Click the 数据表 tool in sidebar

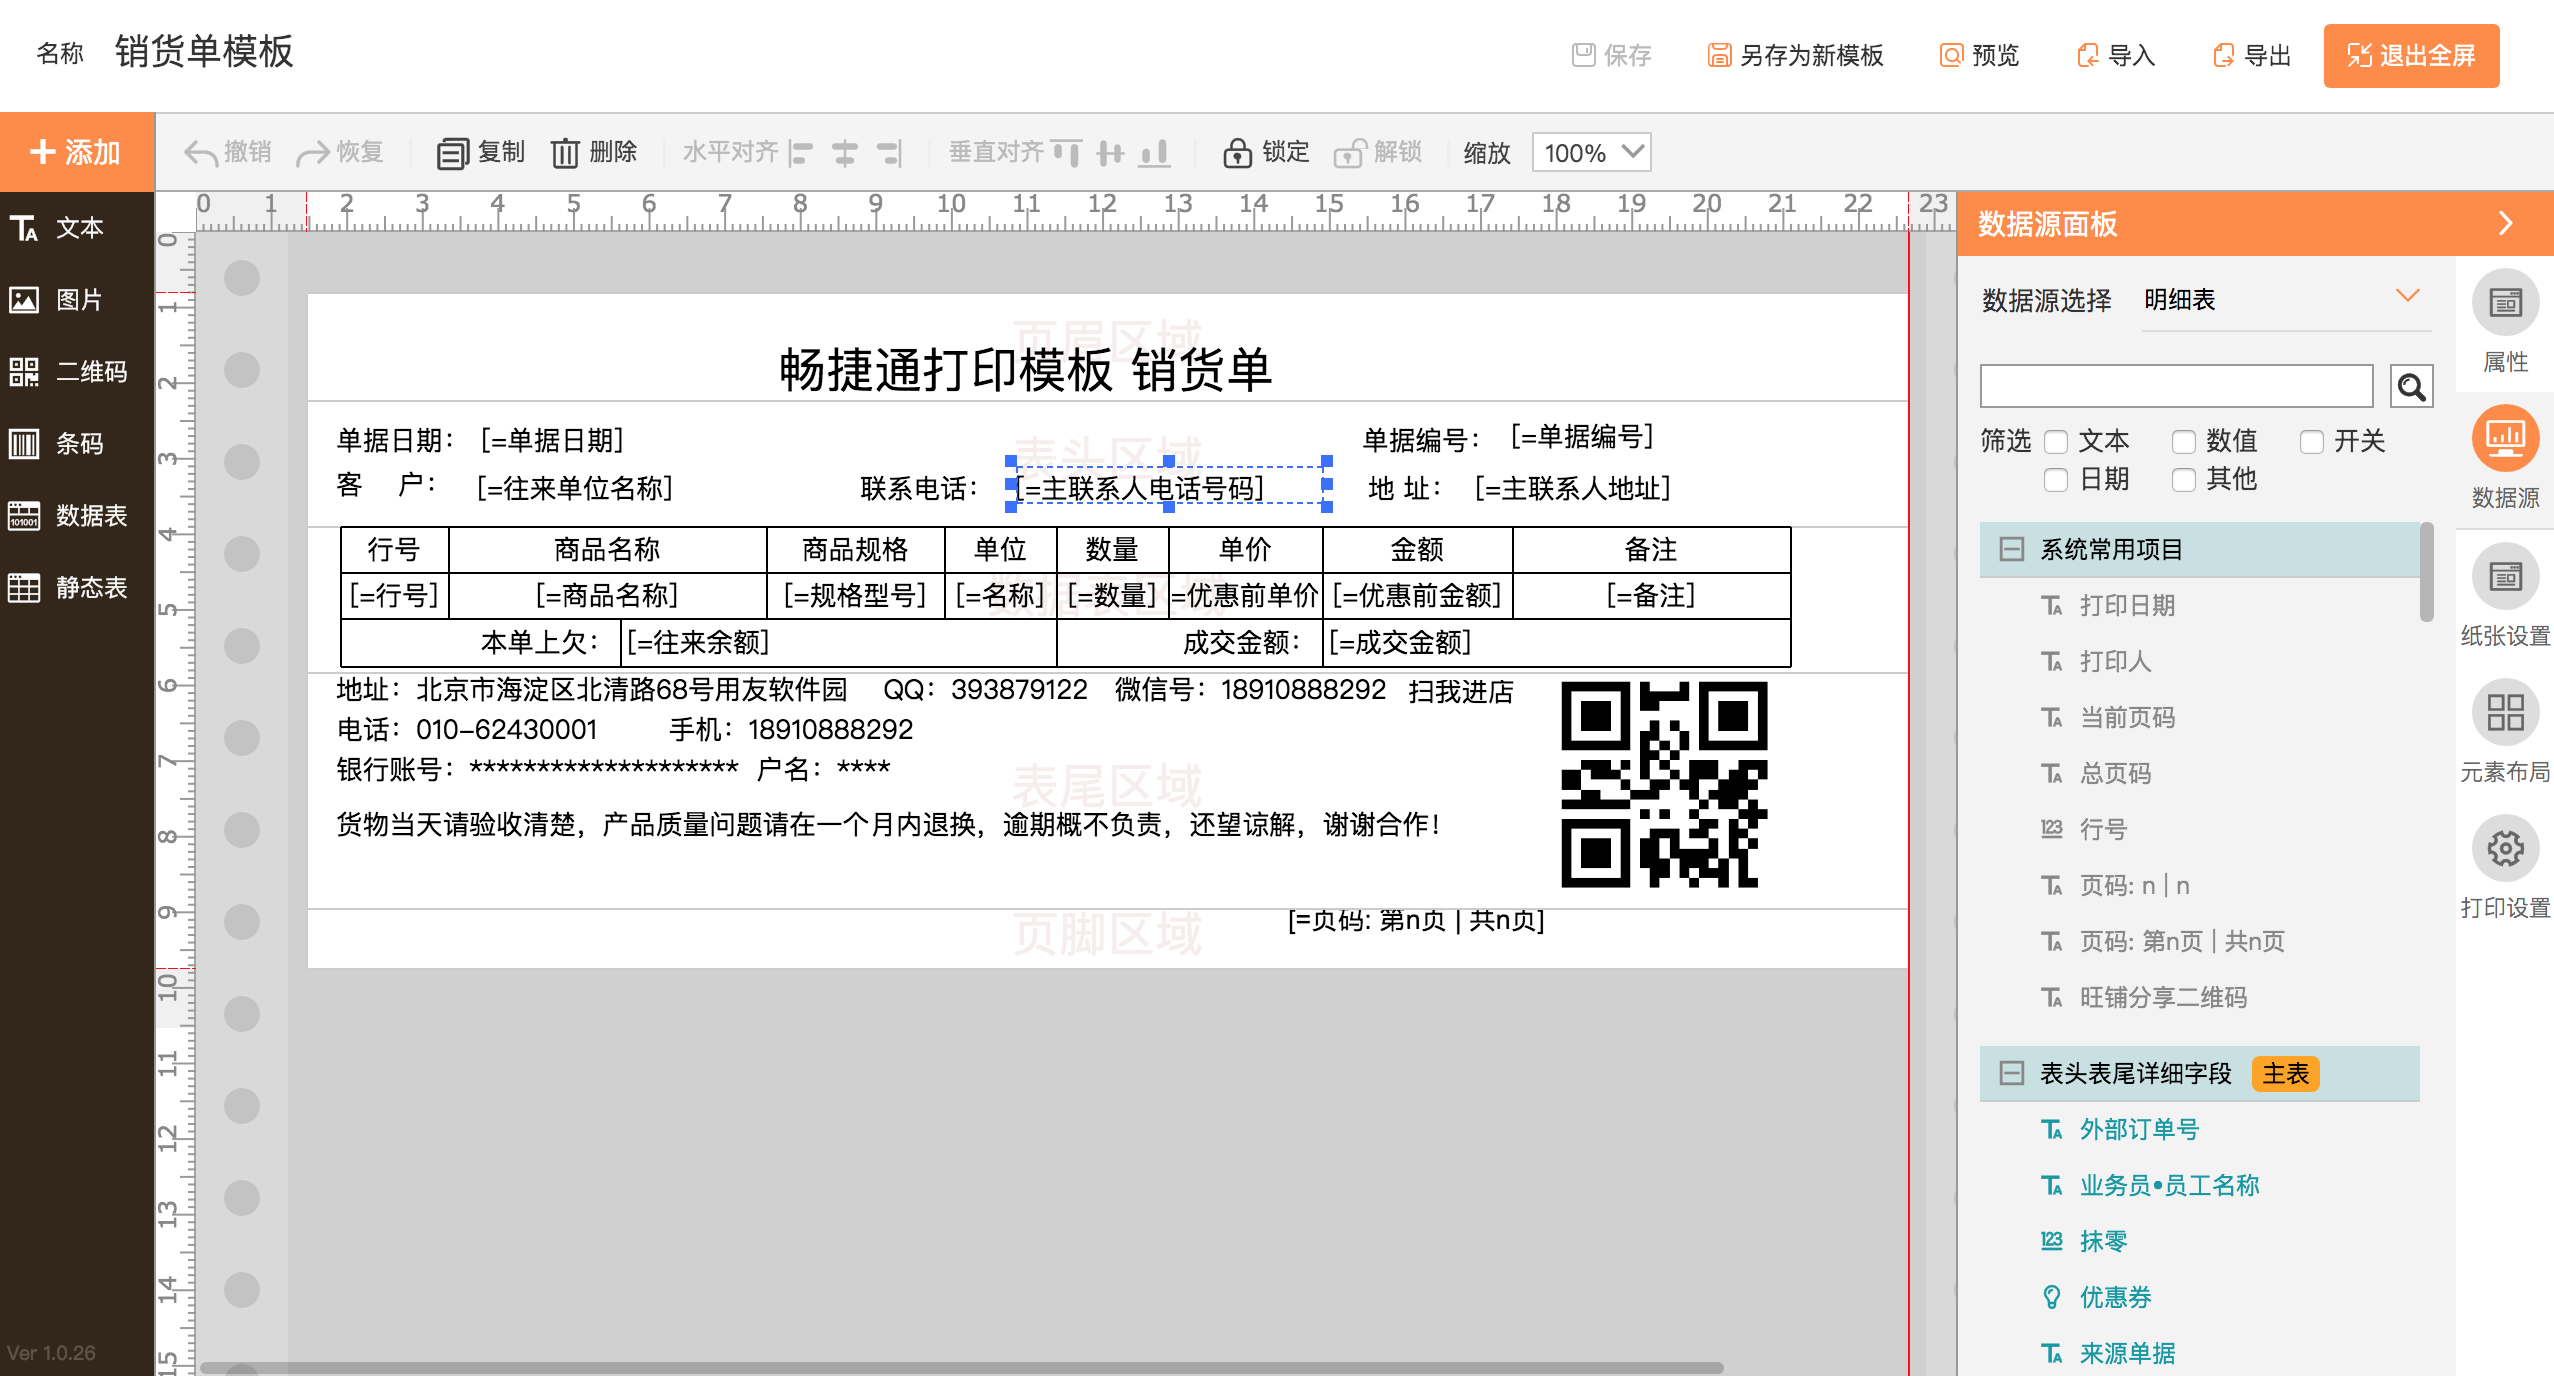click(x=76, y=515)
